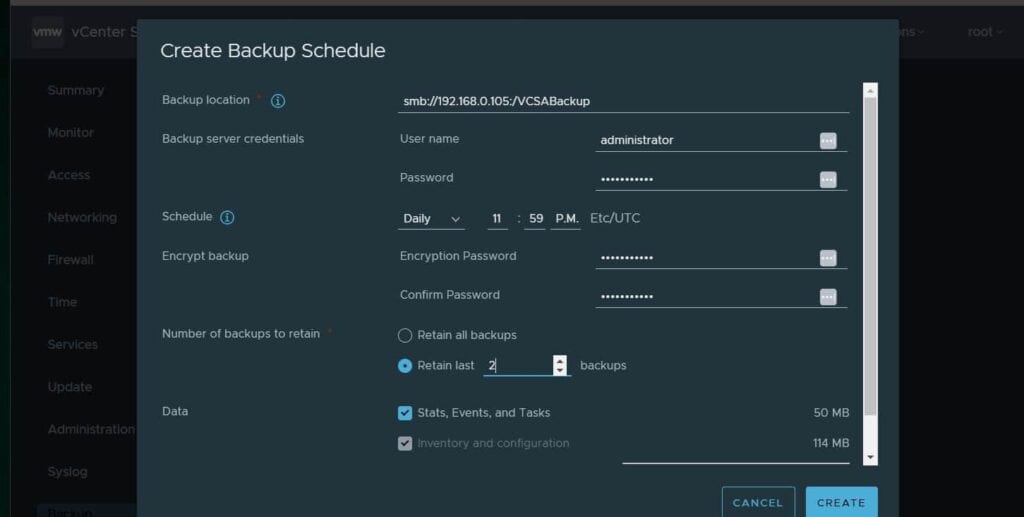Click the dialog scrollbar up arrow
The image size is (1024, 517).
870,90
